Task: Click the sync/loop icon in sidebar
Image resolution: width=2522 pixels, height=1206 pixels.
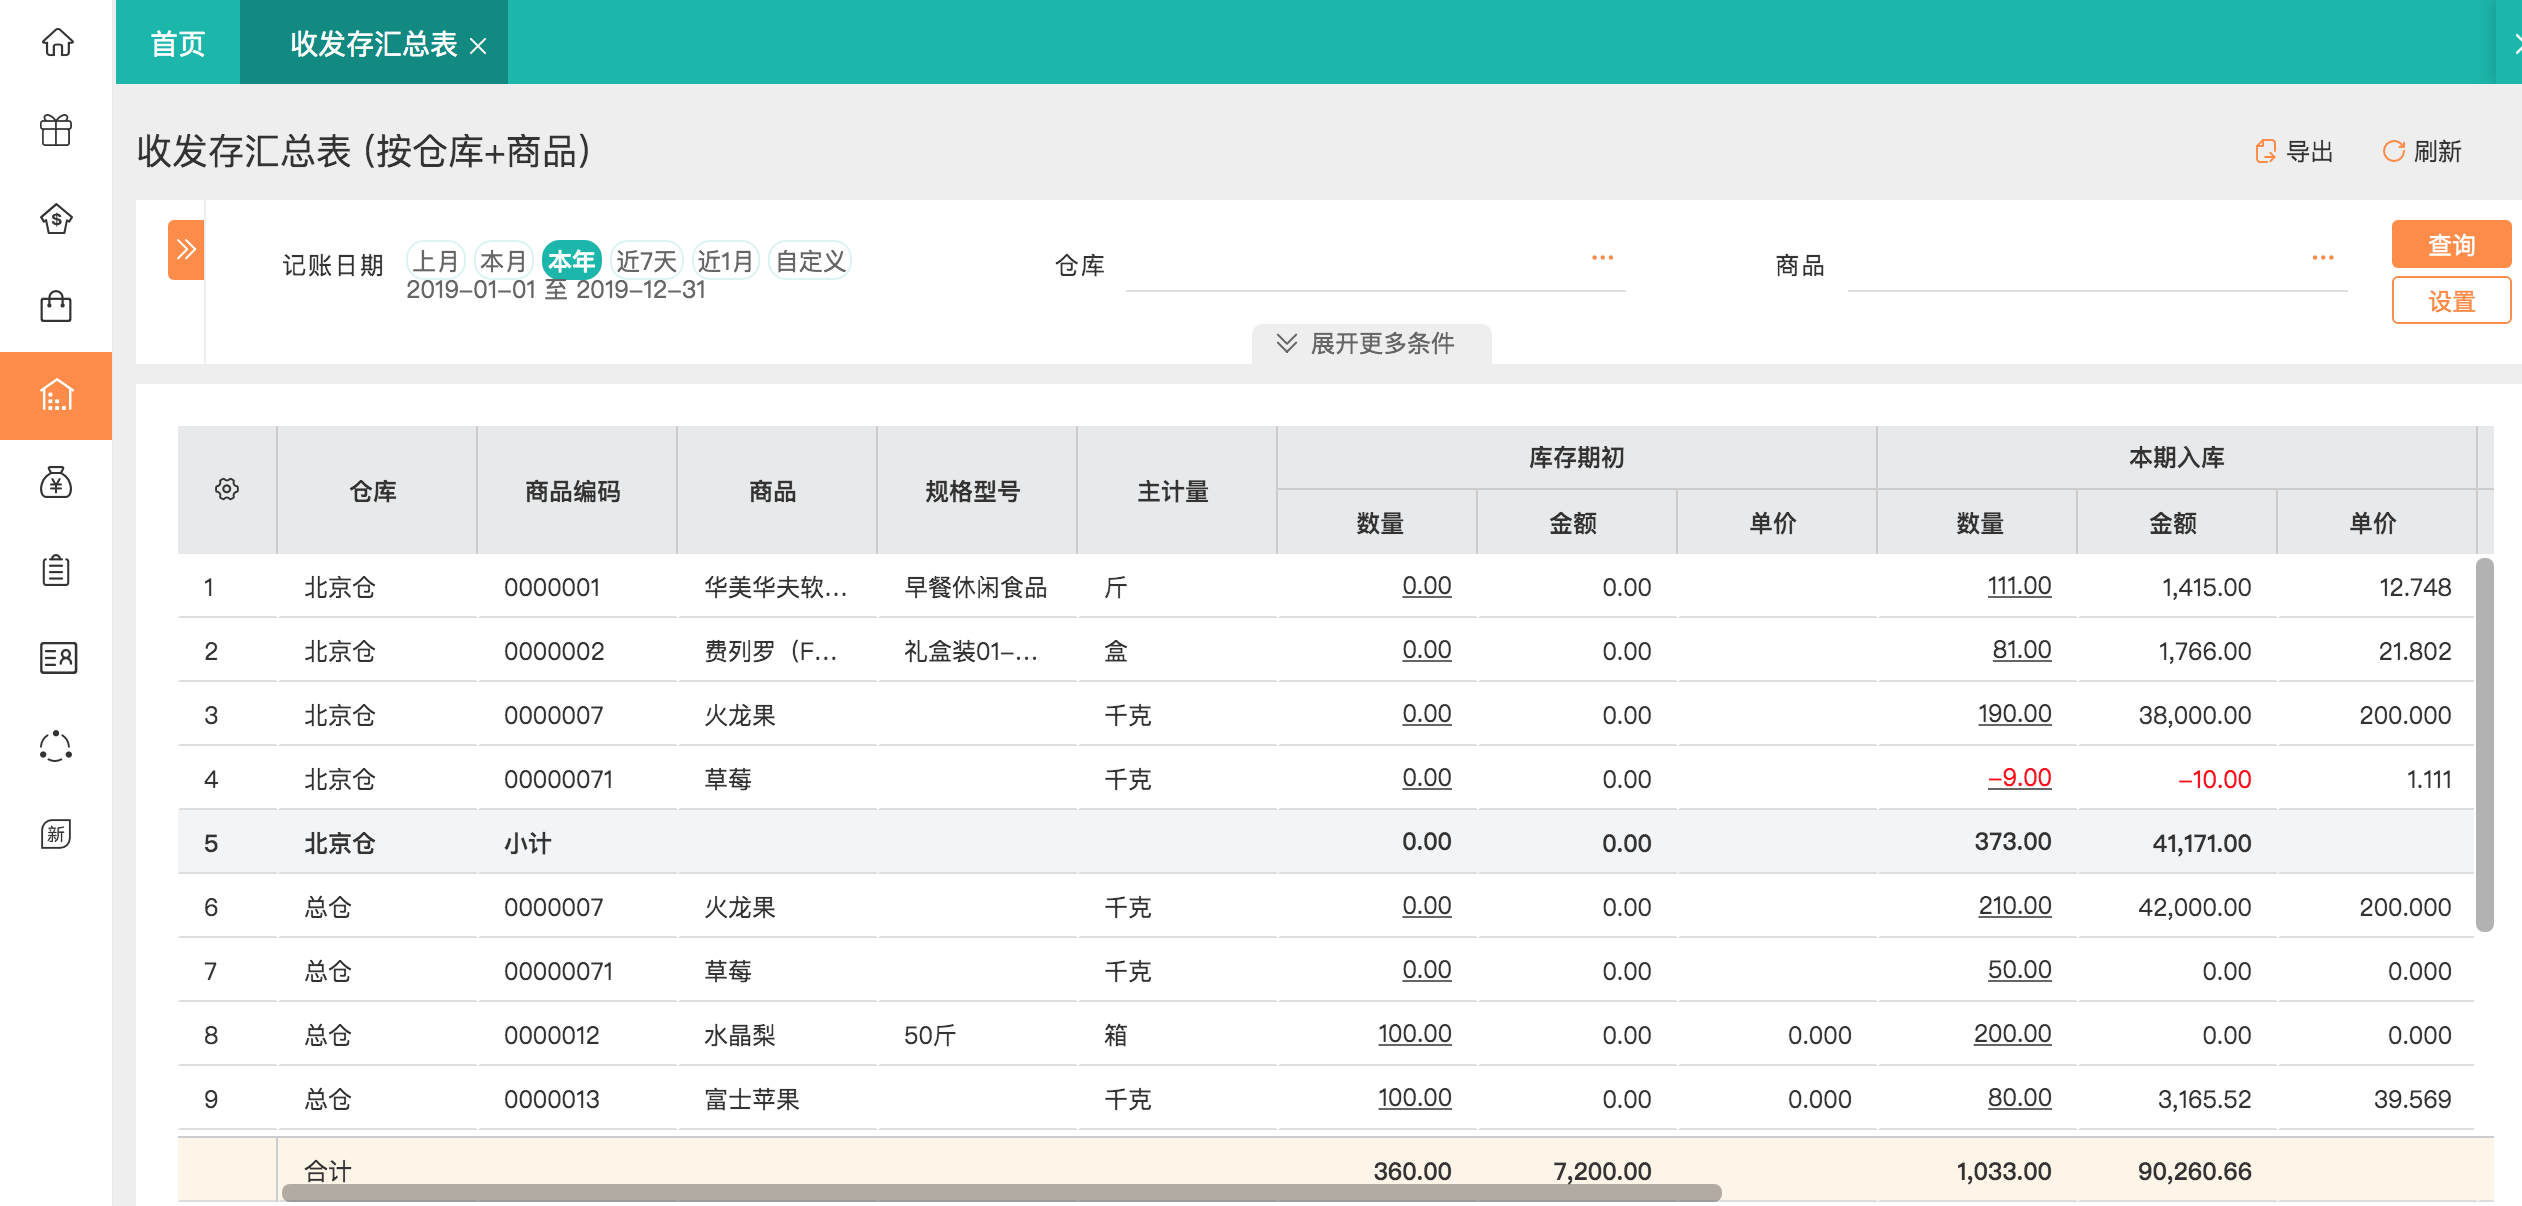Action: click(58, 746)
